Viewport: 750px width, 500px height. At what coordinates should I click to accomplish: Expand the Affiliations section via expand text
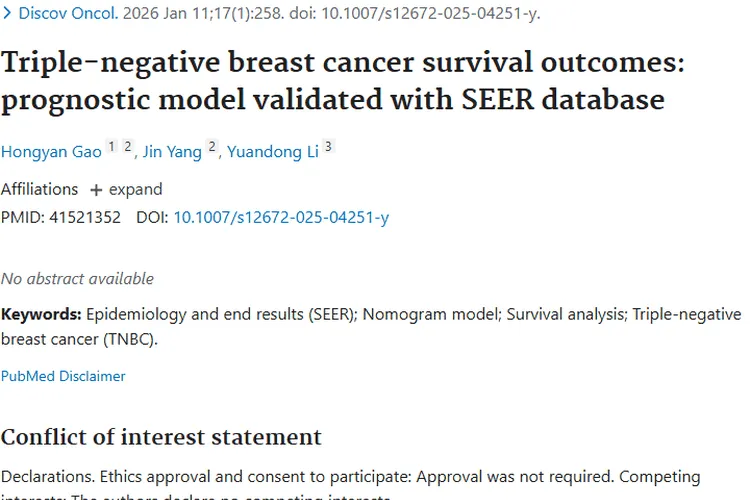tap(135, 189)
